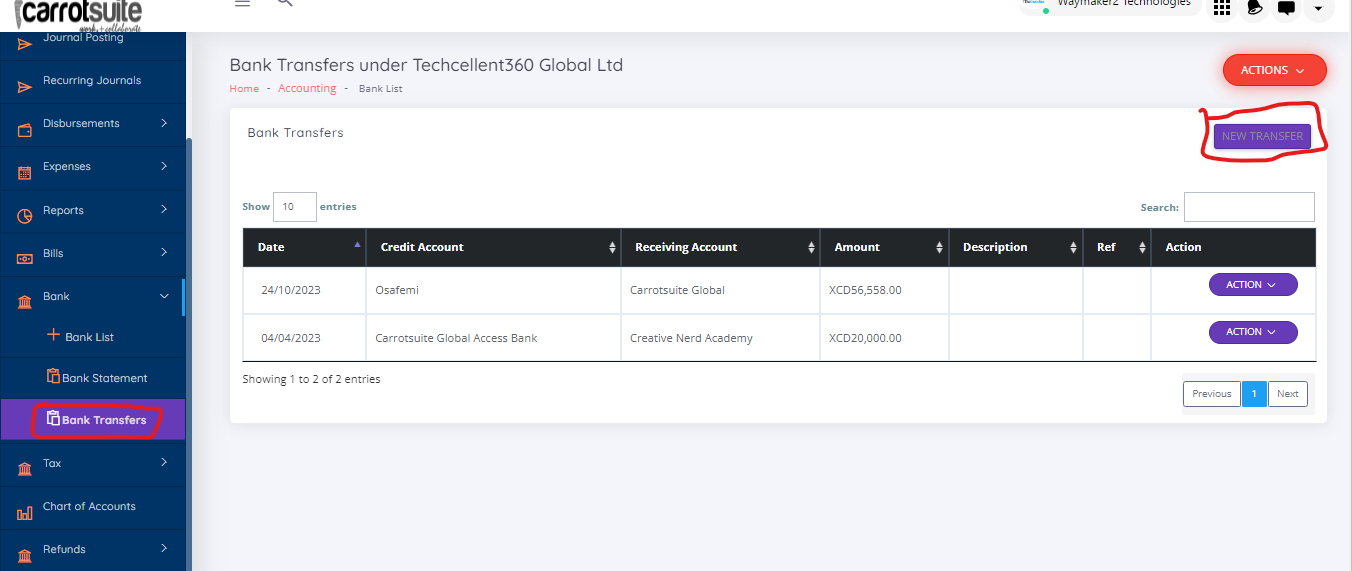This screenshot has width=1352, height=571.
Task: Open the apps grid icon
Action: [x=1221, y=8]
